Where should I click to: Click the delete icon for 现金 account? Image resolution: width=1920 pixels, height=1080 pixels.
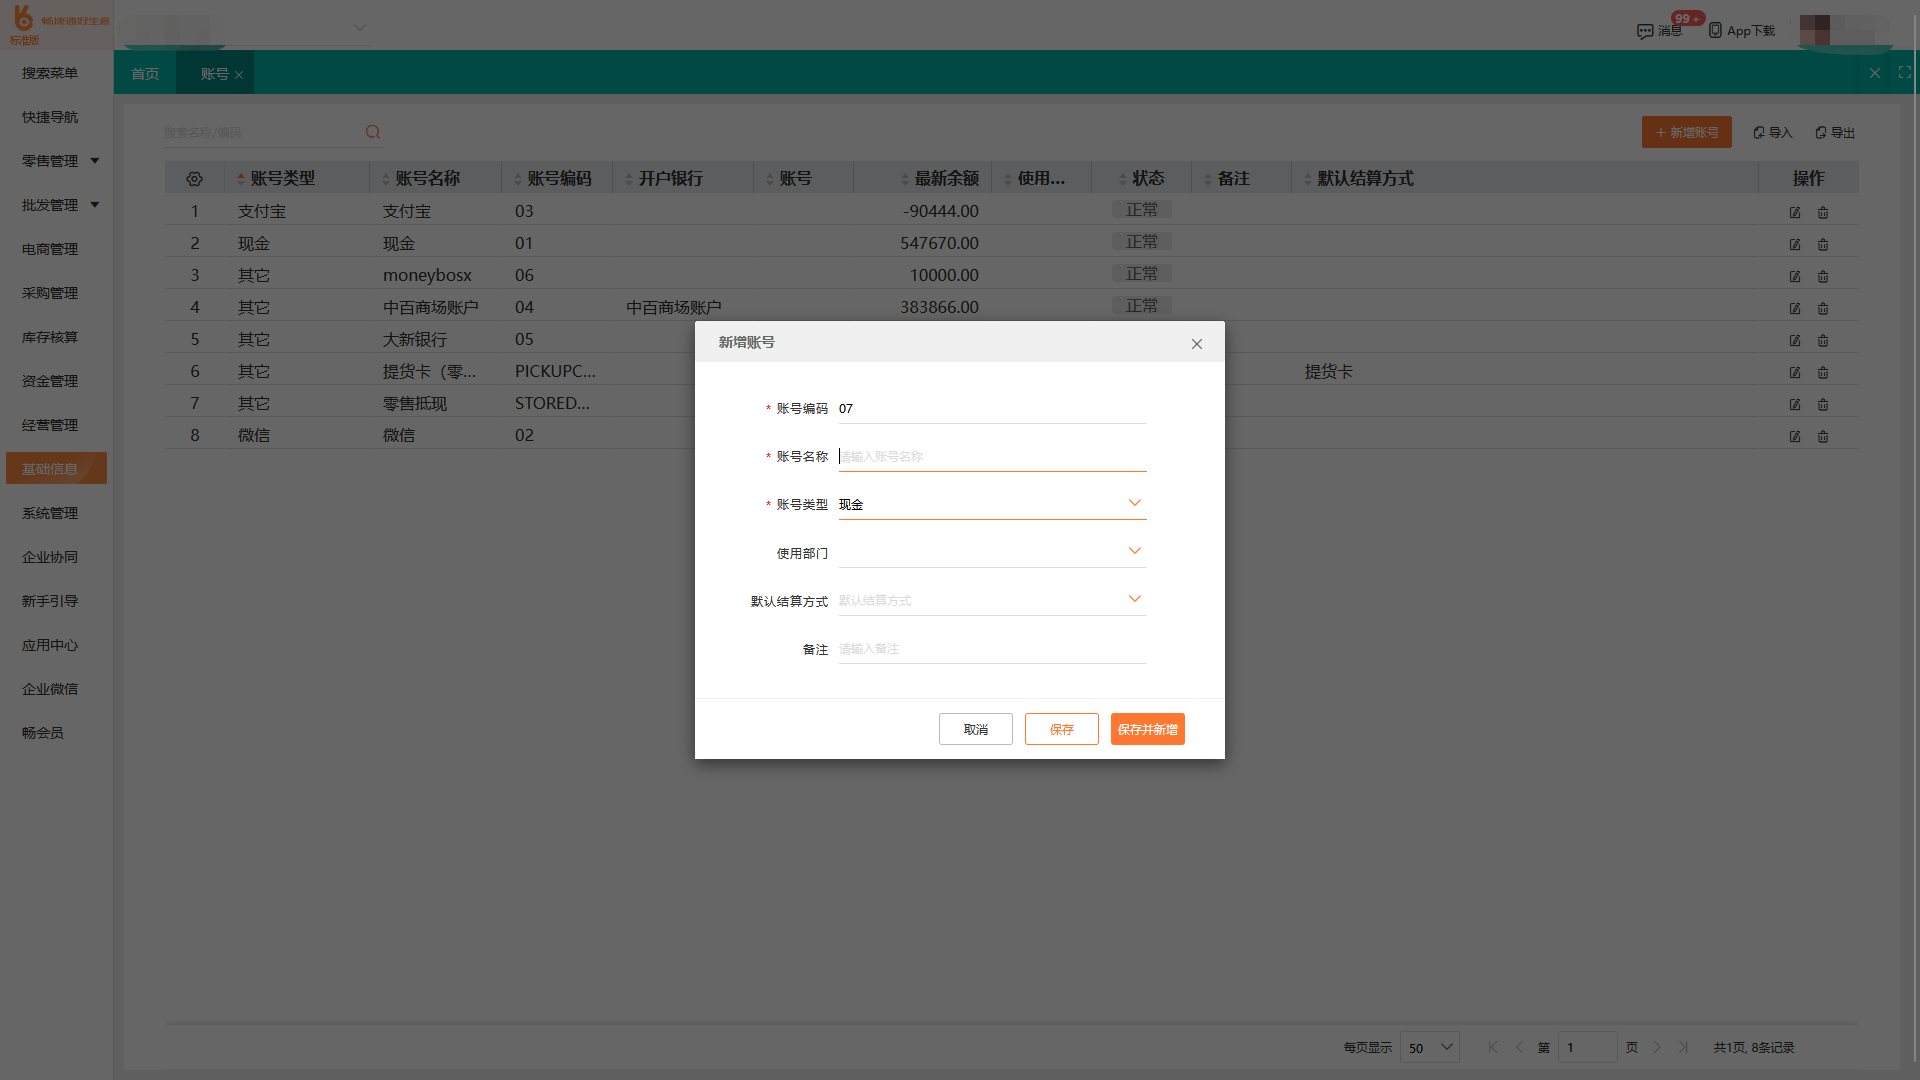pyautogui.click(x=1824, y=244)
